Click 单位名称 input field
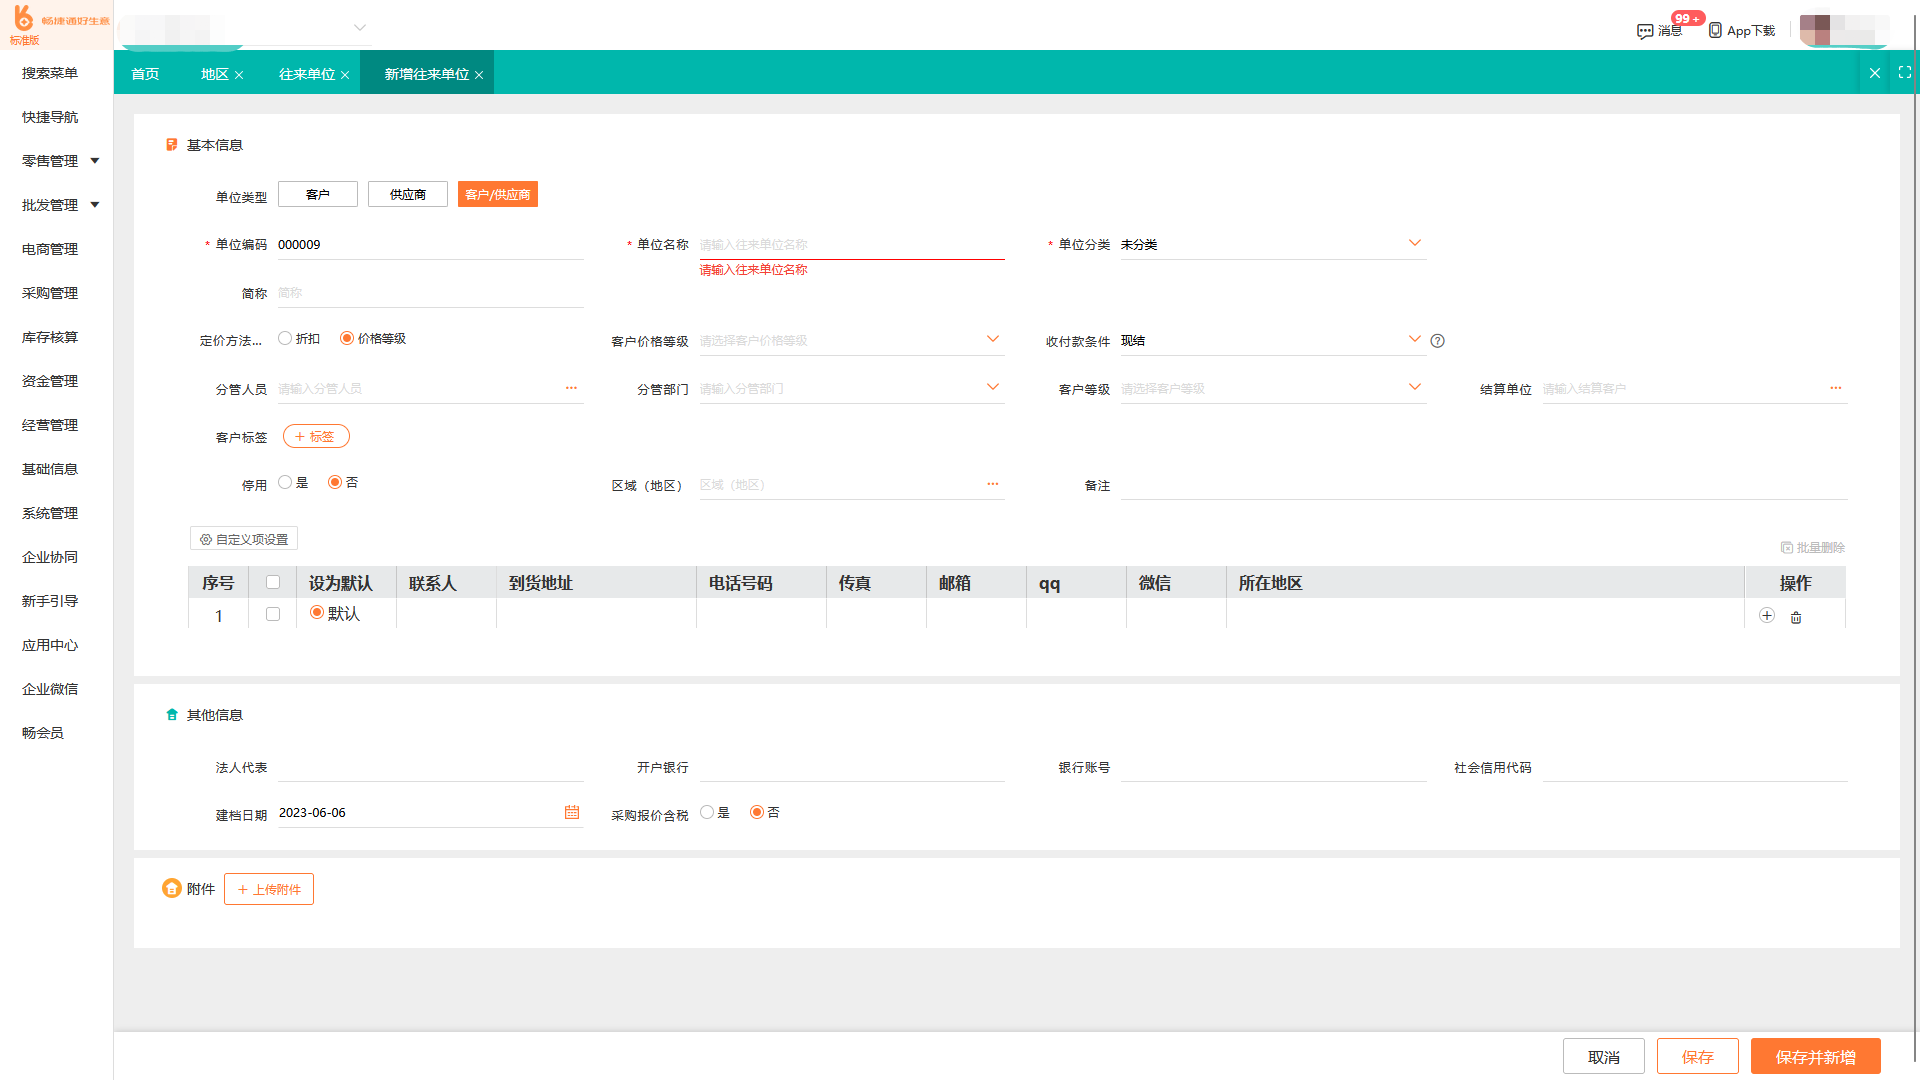This screenshot has height=1080, width=1920. (x=851, y=244)
